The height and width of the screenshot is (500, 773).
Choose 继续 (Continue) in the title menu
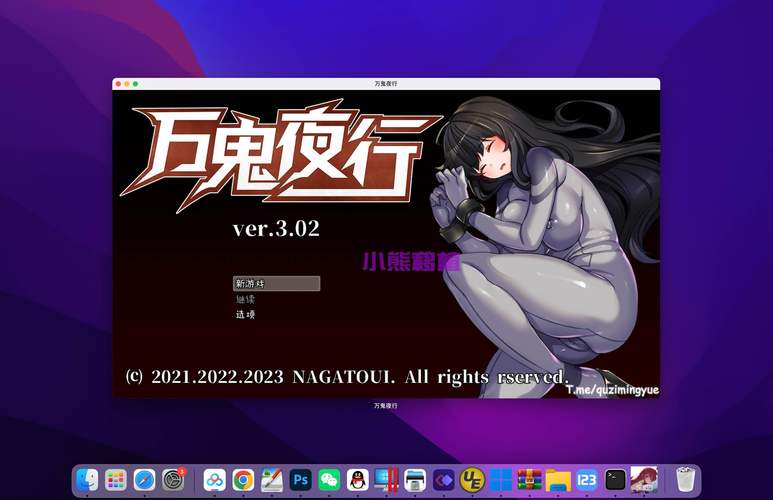click(246, 299)
